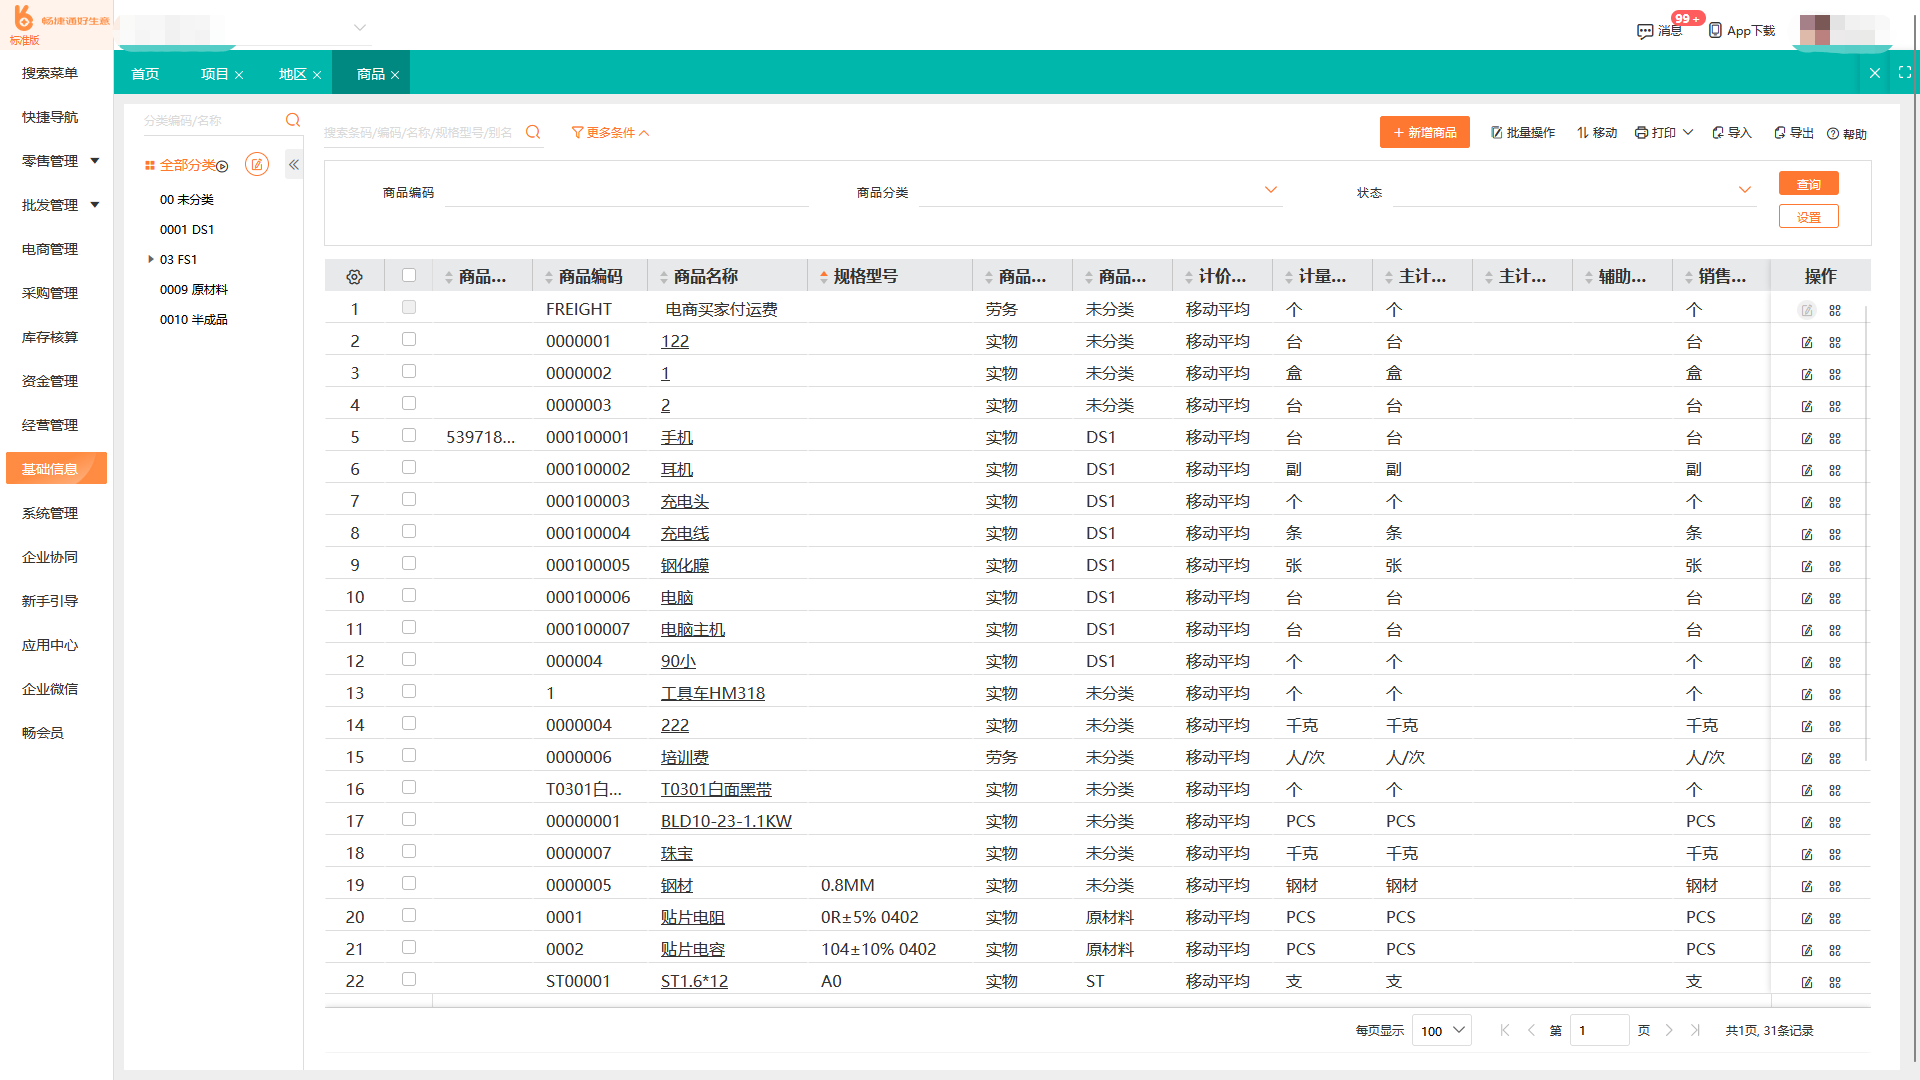Open 基础信息 menu item

(53, 469)
